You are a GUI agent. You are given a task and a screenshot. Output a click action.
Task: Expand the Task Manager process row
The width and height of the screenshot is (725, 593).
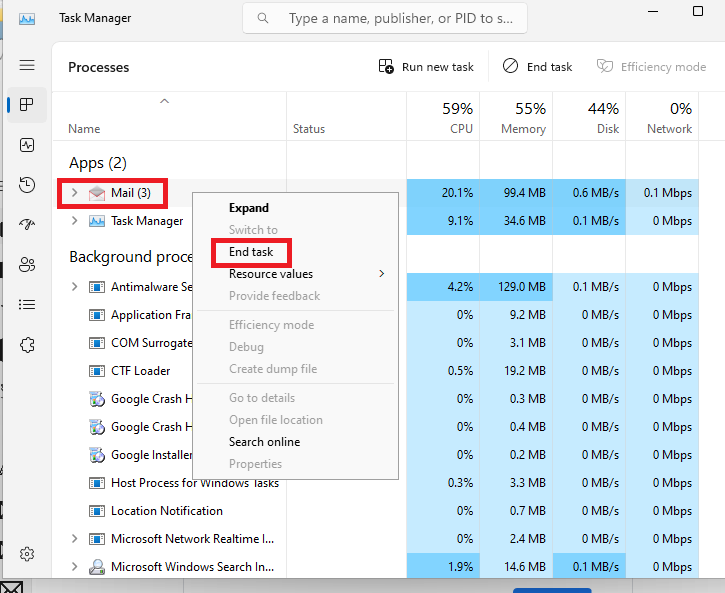[74, 221]
